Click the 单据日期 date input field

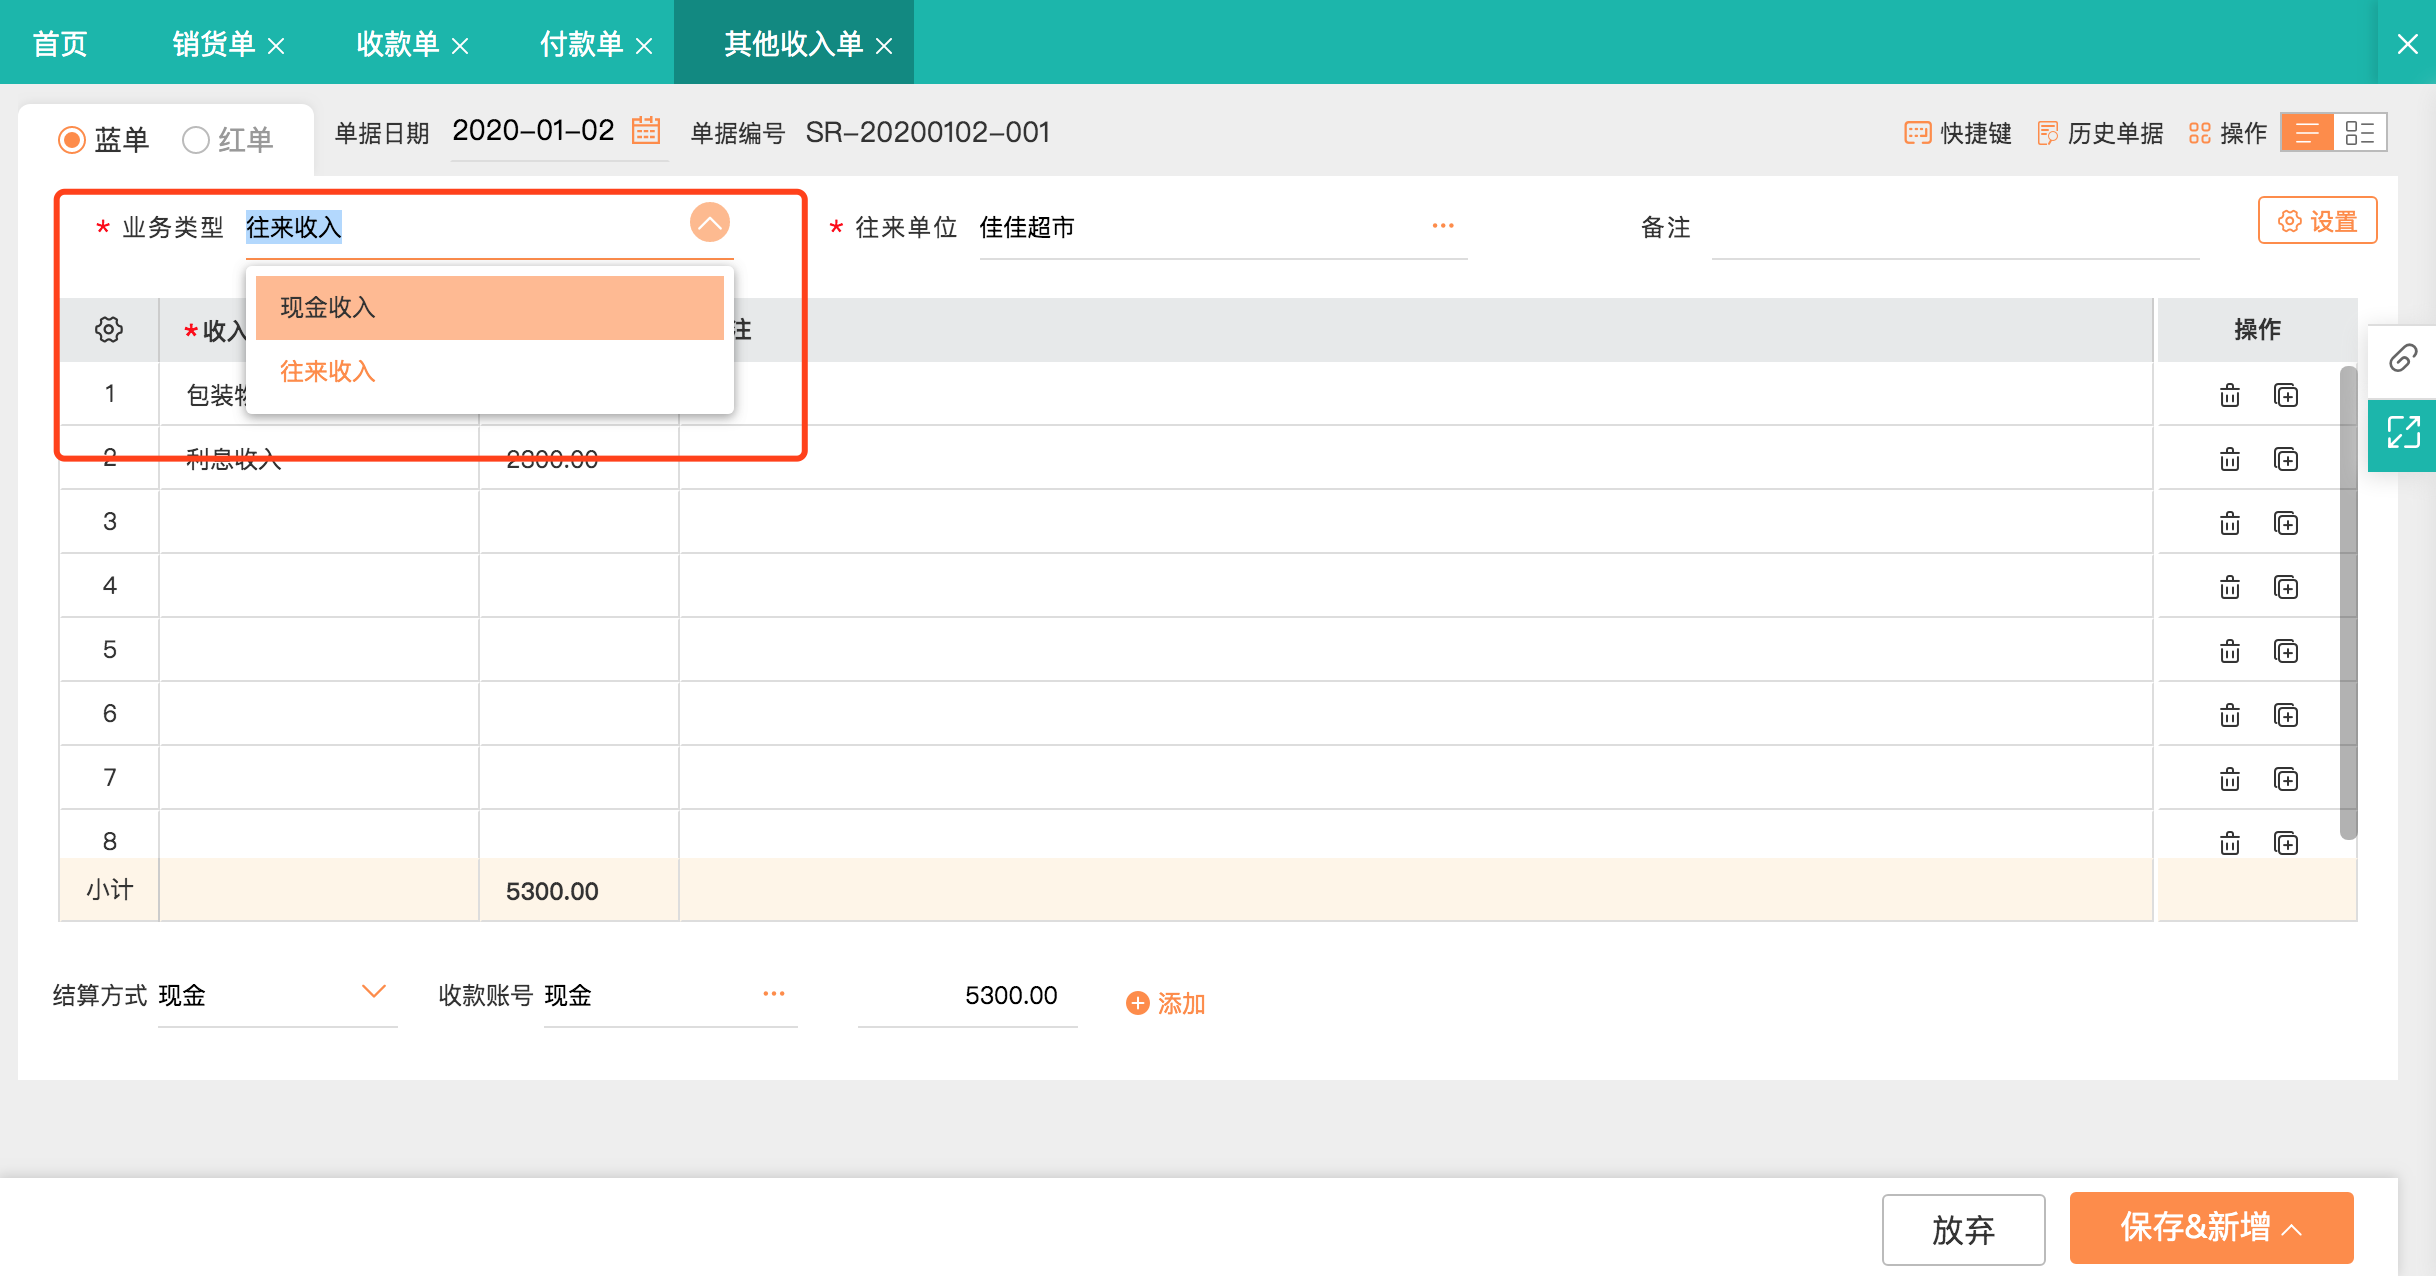(533, 134)
